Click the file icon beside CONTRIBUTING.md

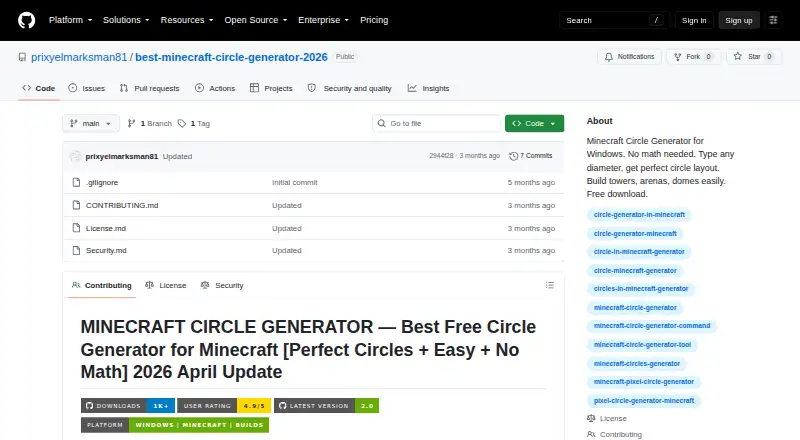[77, 205]
